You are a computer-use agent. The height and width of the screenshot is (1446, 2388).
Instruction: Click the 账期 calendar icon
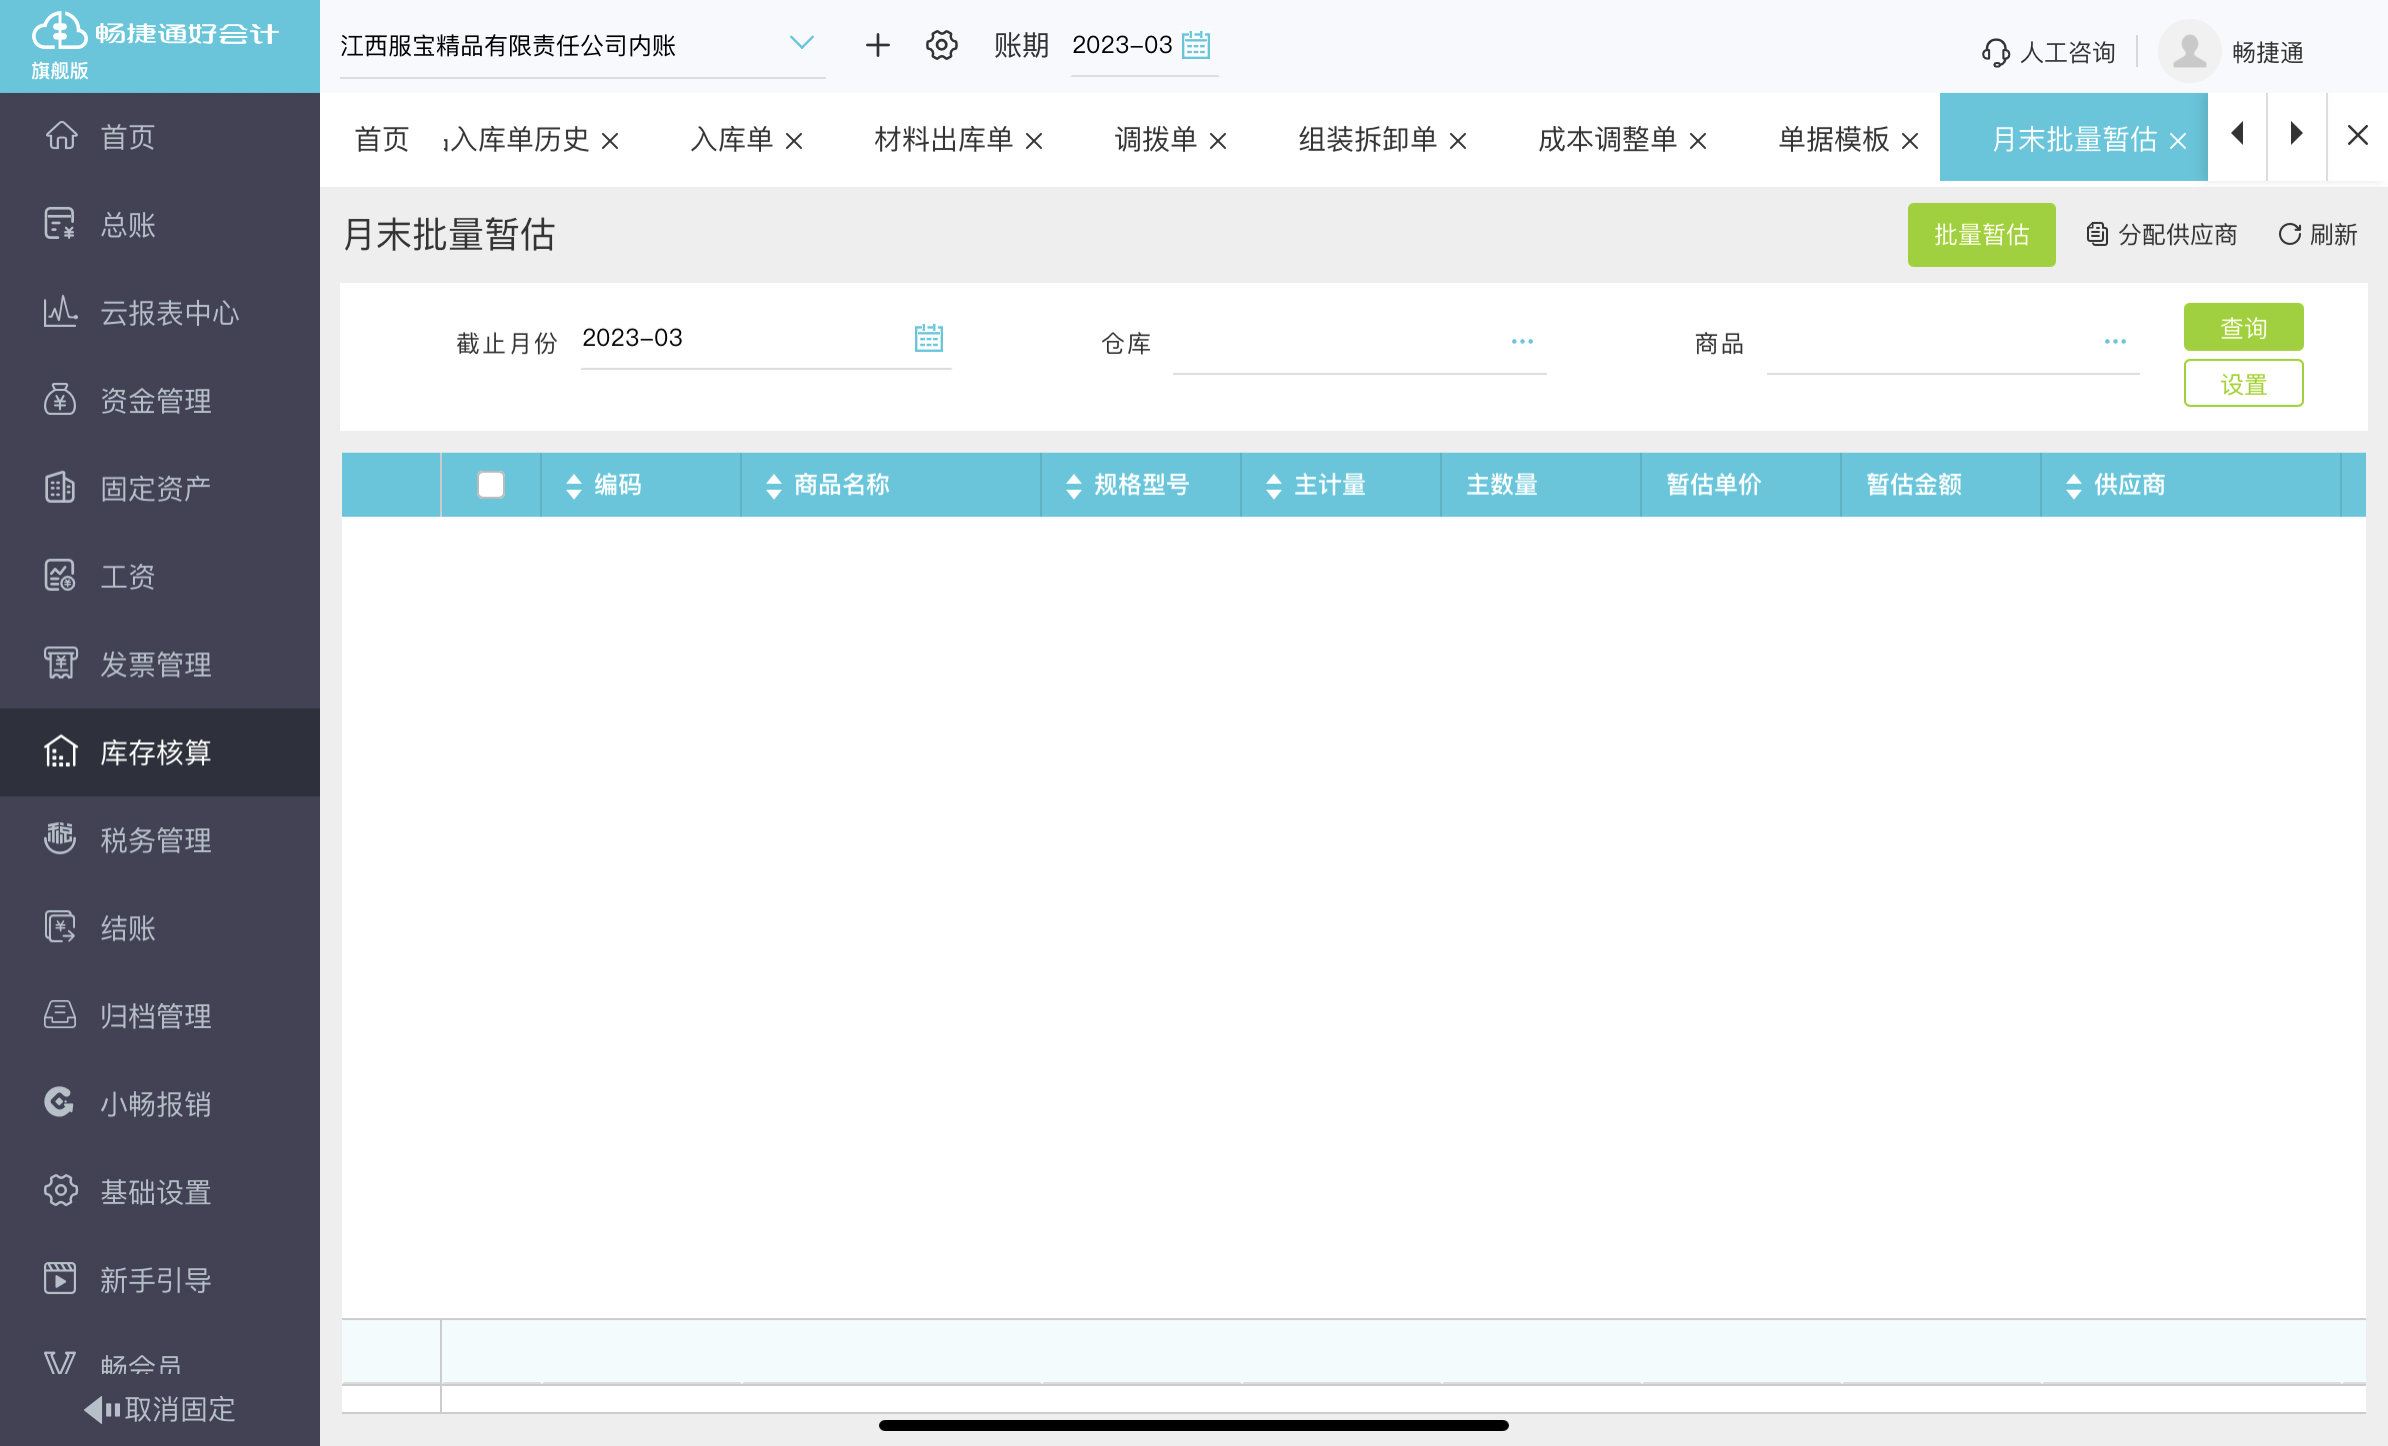1196,46
